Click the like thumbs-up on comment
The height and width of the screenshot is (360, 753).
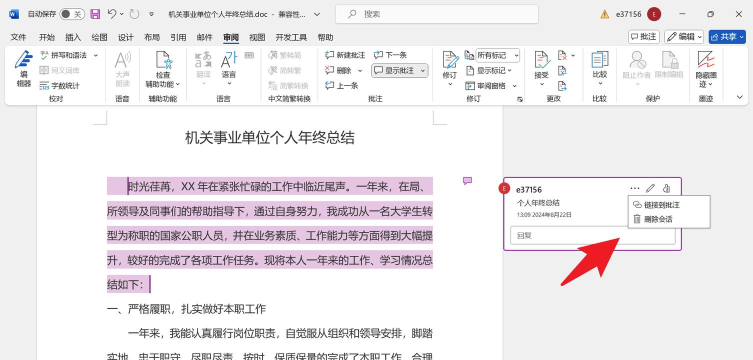pyautogui.click(x=666, y=189)
